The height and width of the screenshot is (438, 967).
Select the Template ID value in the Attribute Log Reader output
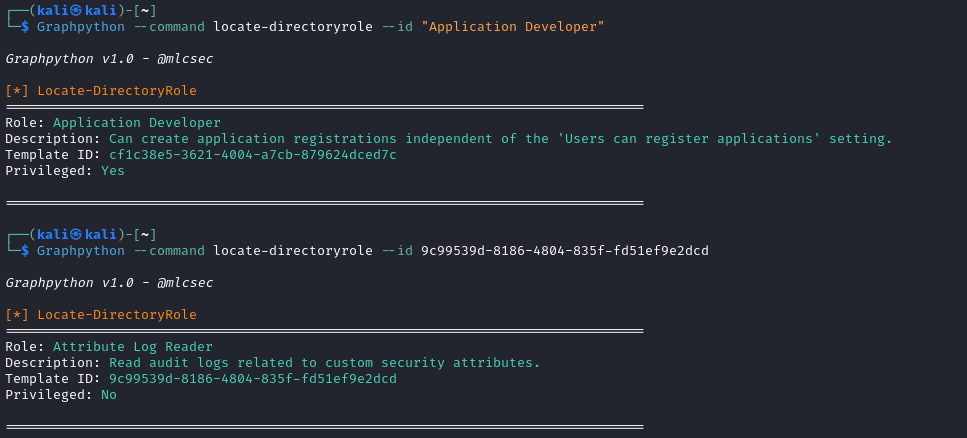point(252,379)
